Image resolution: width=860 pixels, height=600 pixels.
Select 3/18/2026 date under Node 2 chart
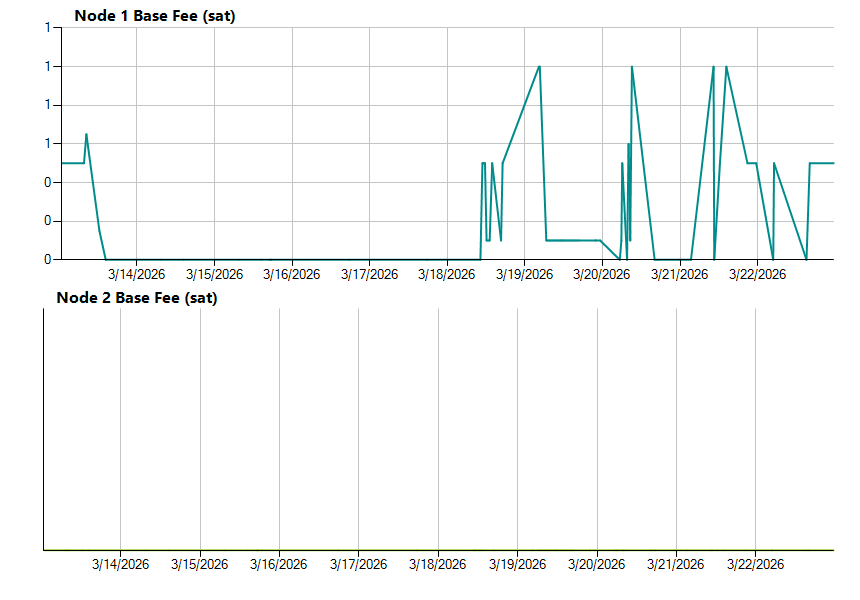tap(438, 564)
